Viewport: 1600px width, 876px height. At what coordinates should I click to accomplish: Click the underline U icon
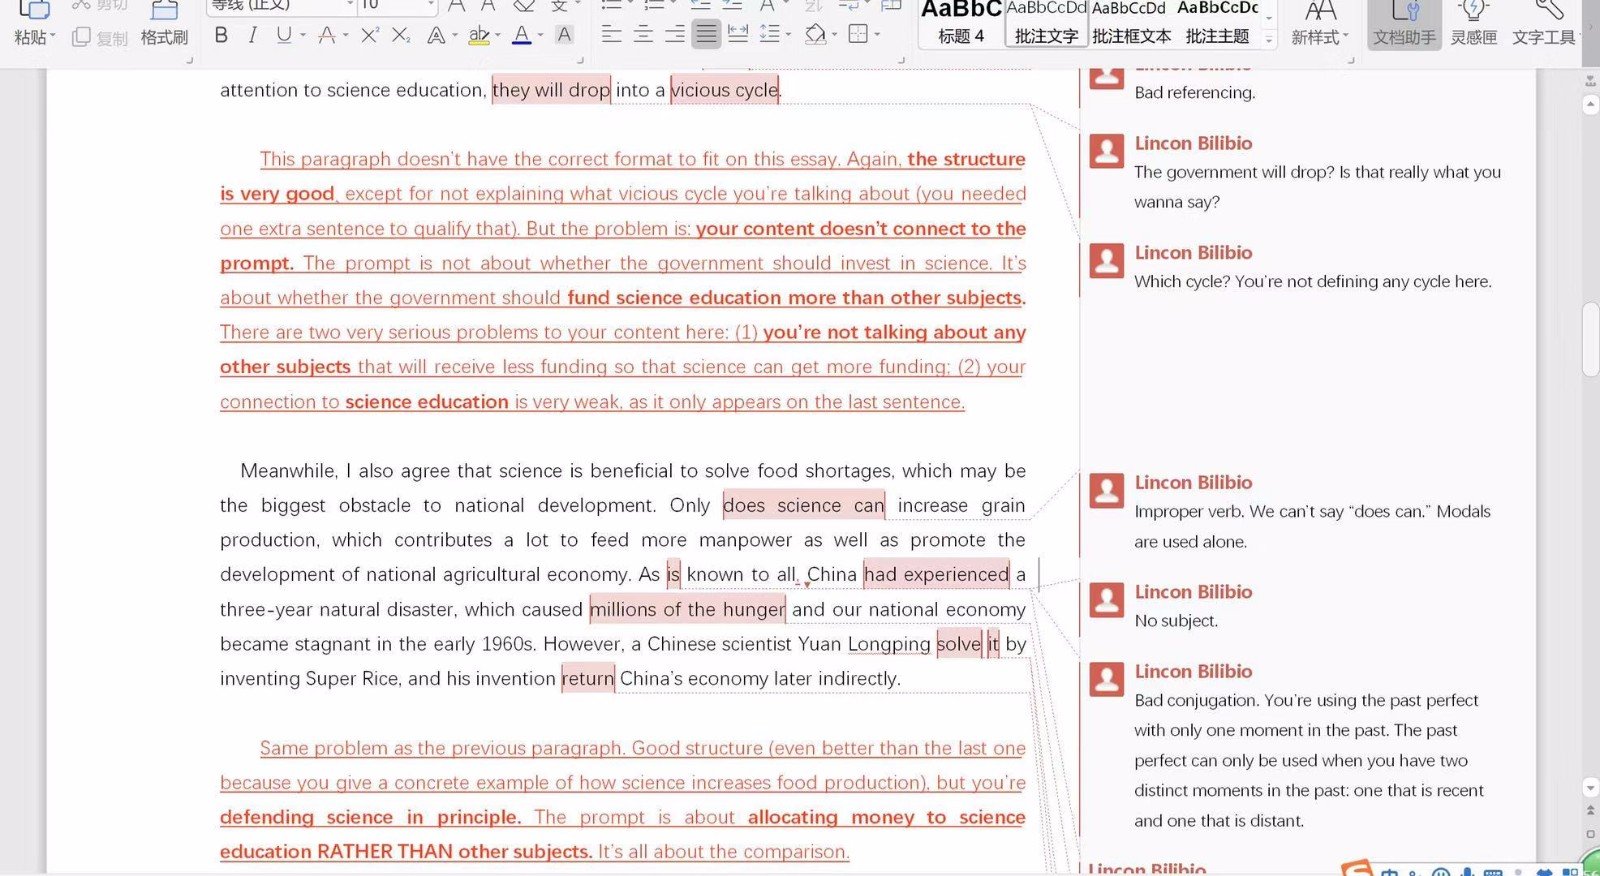tap(284, 35)
